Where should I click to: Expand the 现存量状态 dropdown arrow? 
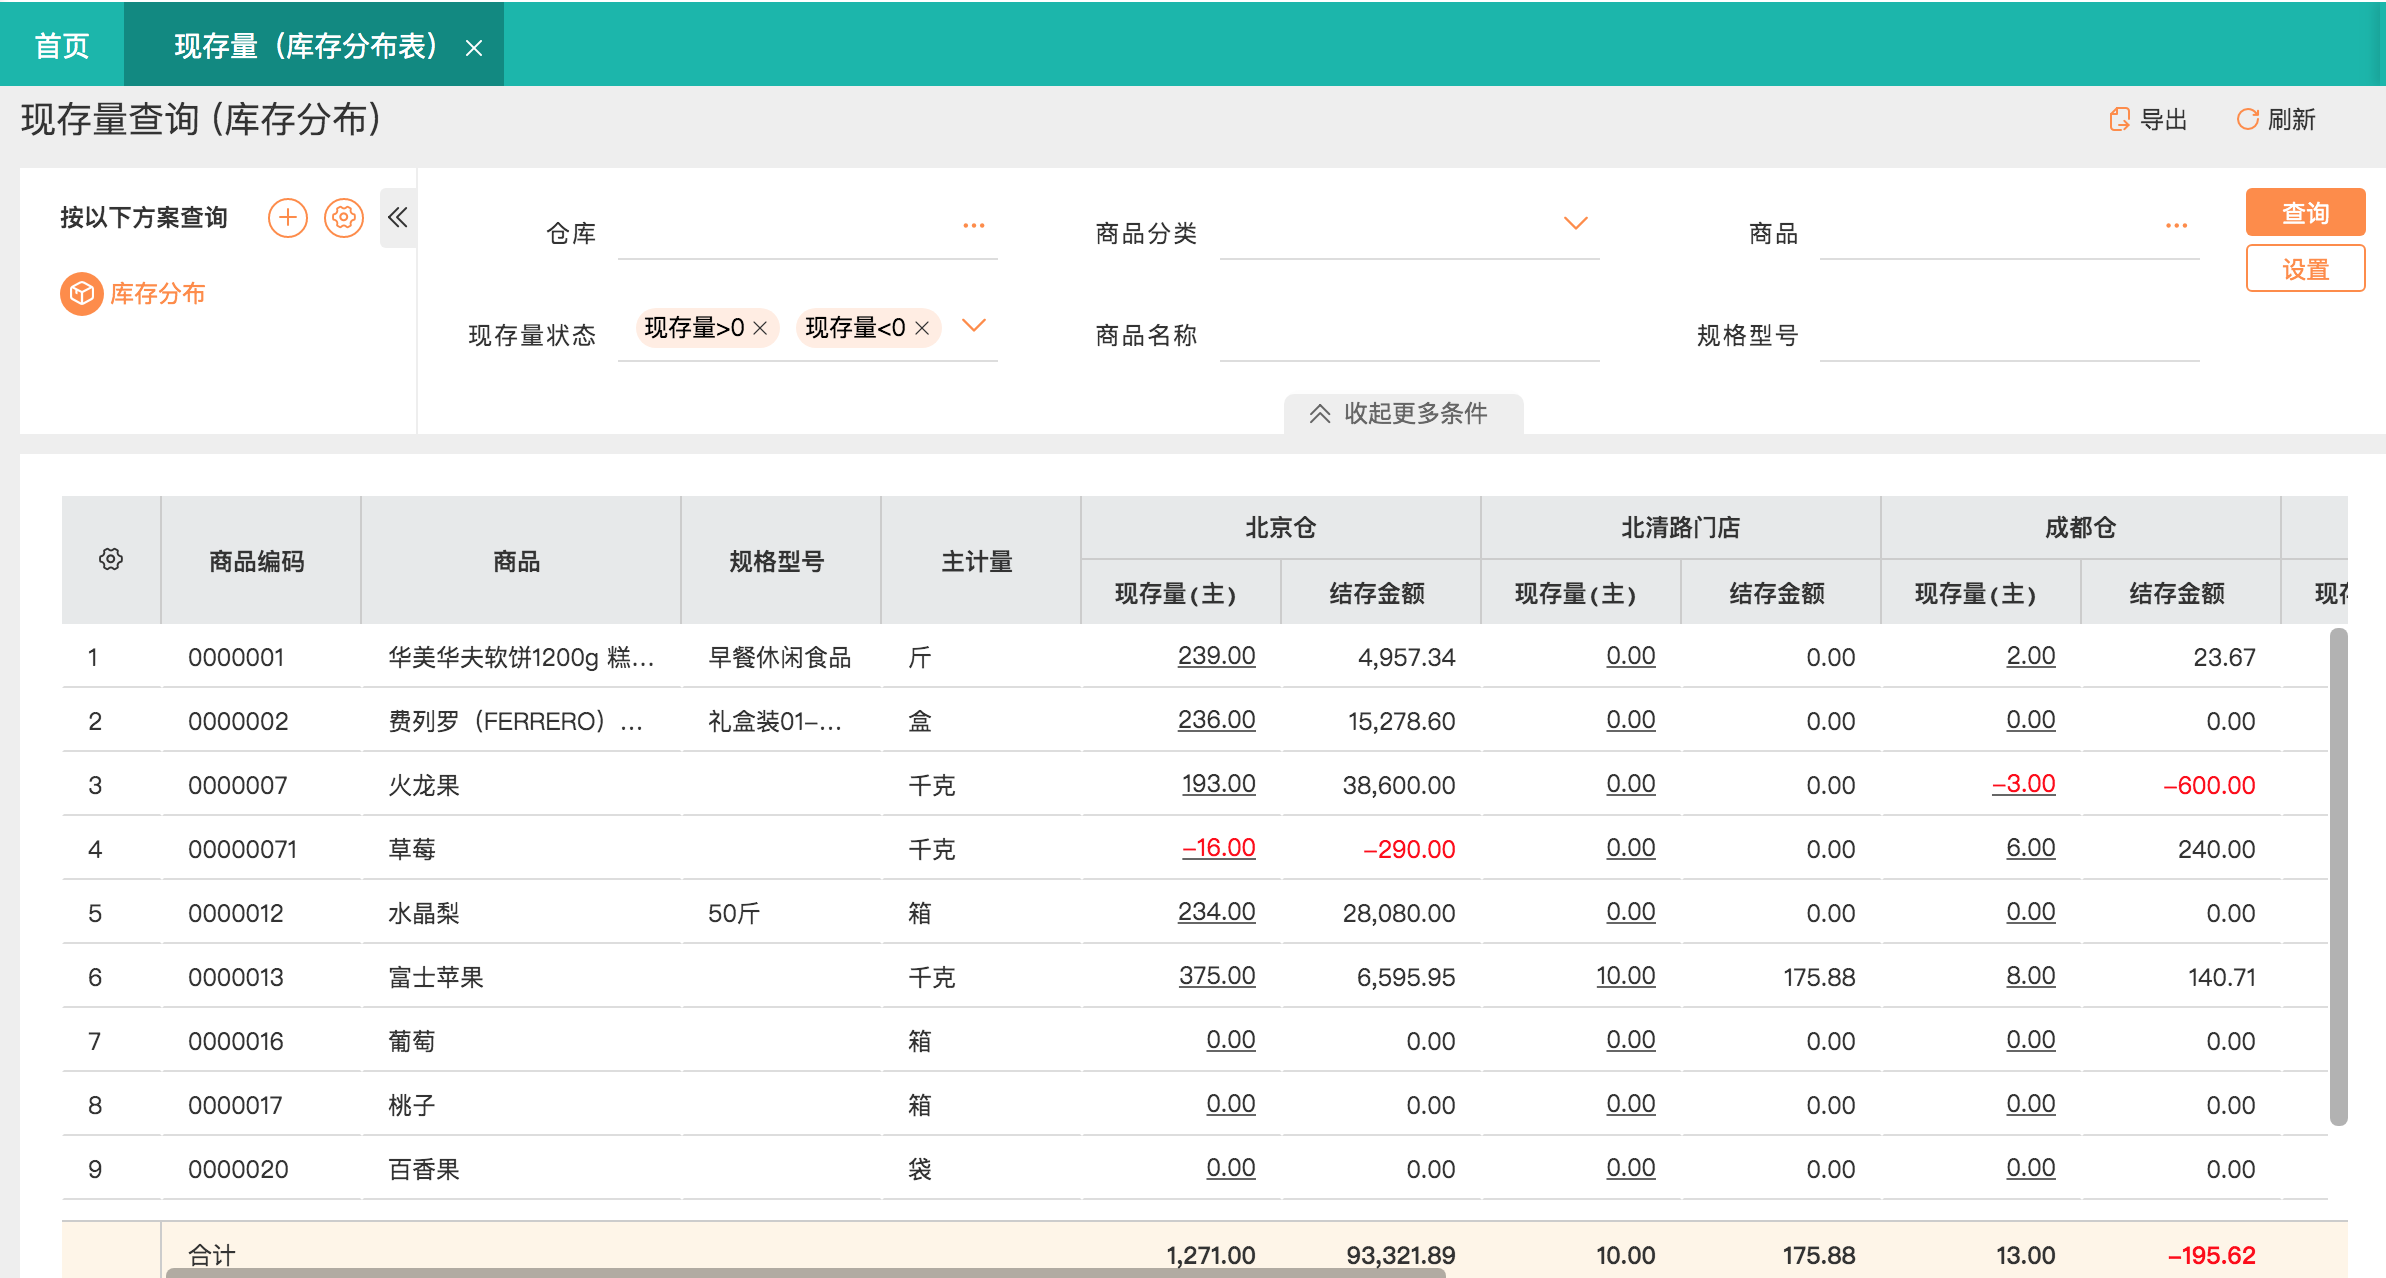(977, 328)
